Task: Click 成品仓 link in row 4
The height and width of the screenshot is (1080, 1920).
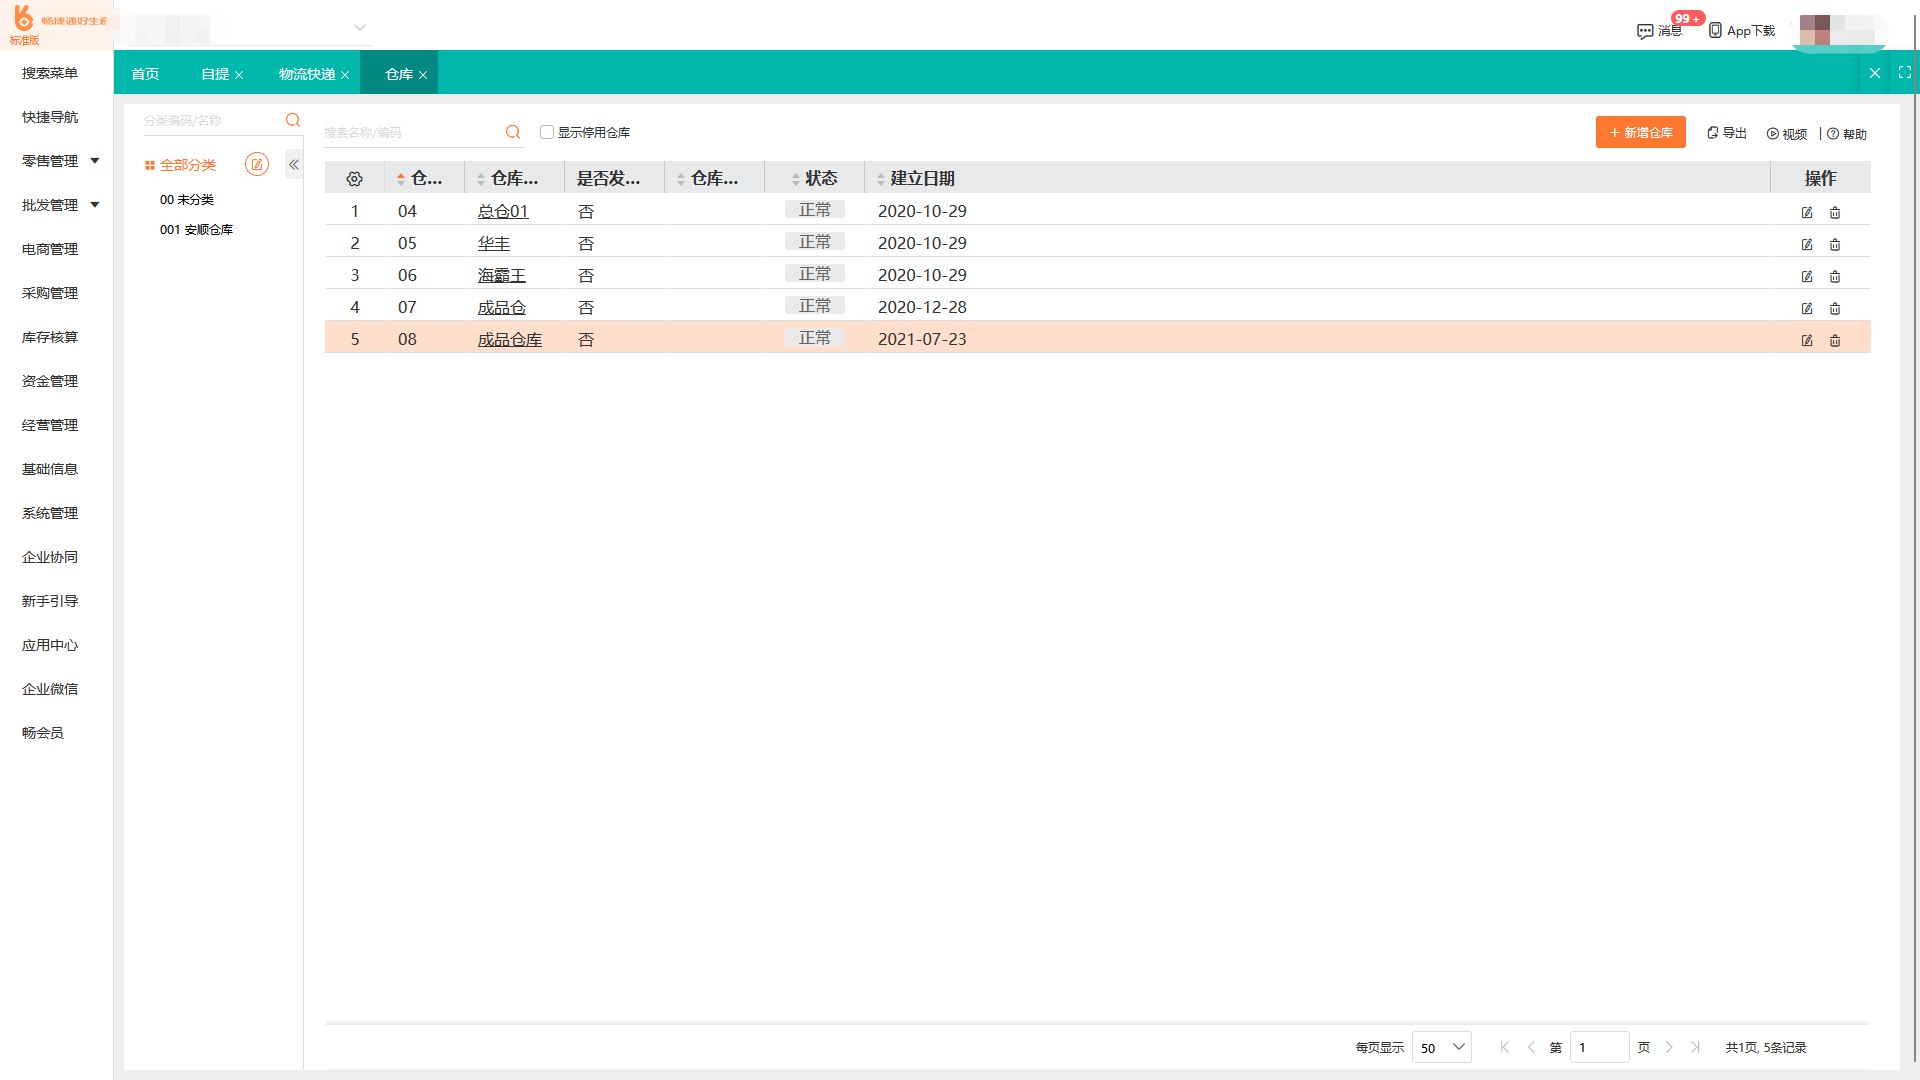Action: pos(500,307)
